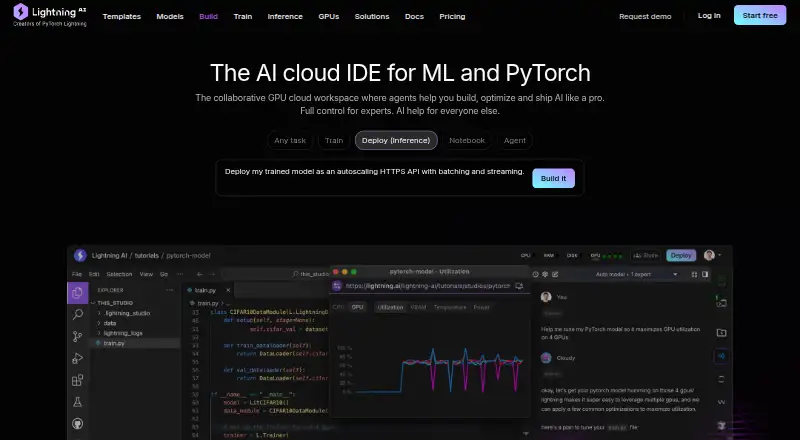Viewport: 800px width, 440px height.
Task: Open the IDE Go menu
Action: coord(164,274)
